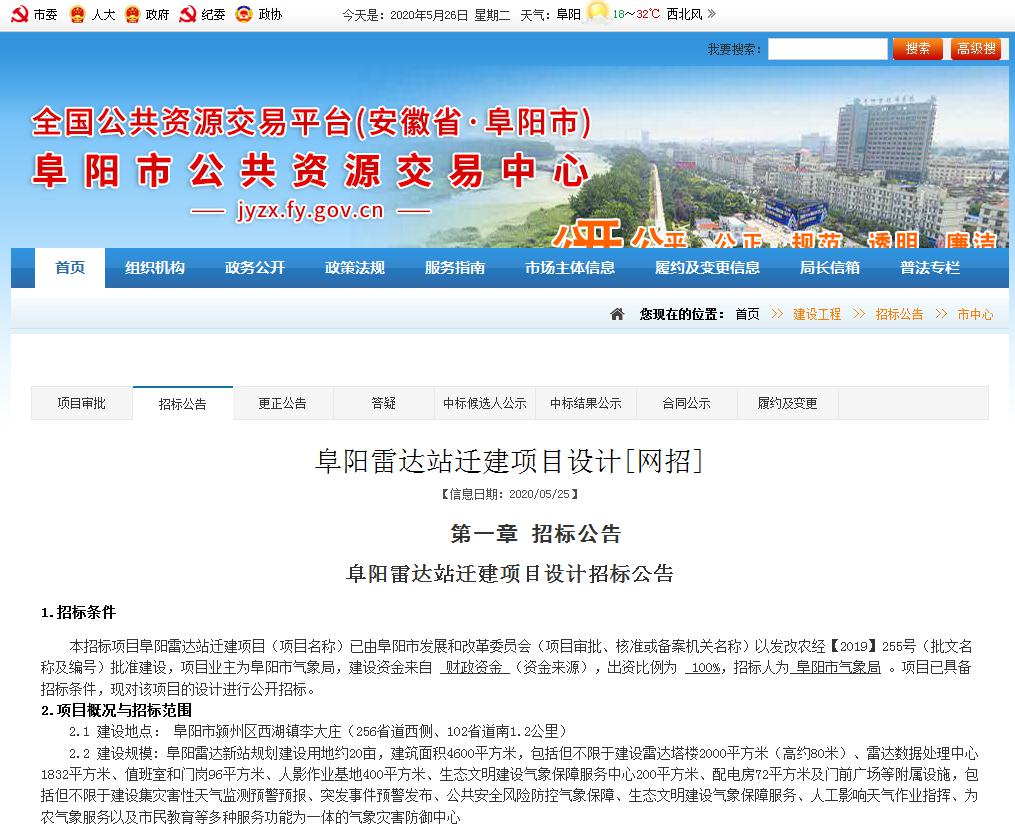This screenshot has width=1015, height=824.
Task: Expand weather details with double arrow
Action: tap(711, 14)
